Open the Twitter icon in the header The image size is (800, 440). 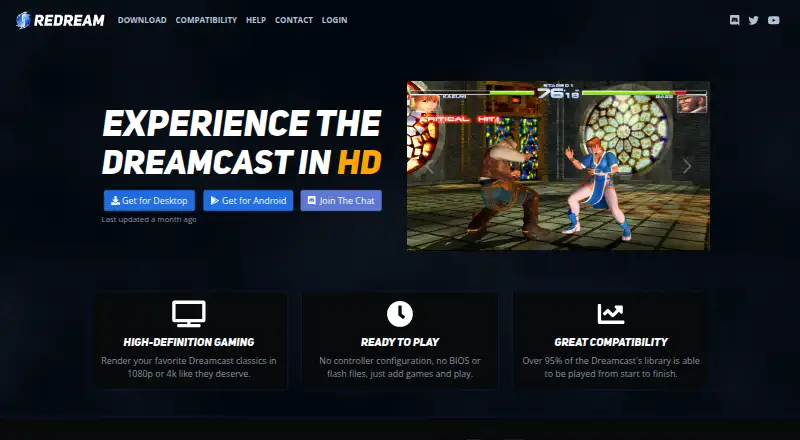click(x=754, y=20)
